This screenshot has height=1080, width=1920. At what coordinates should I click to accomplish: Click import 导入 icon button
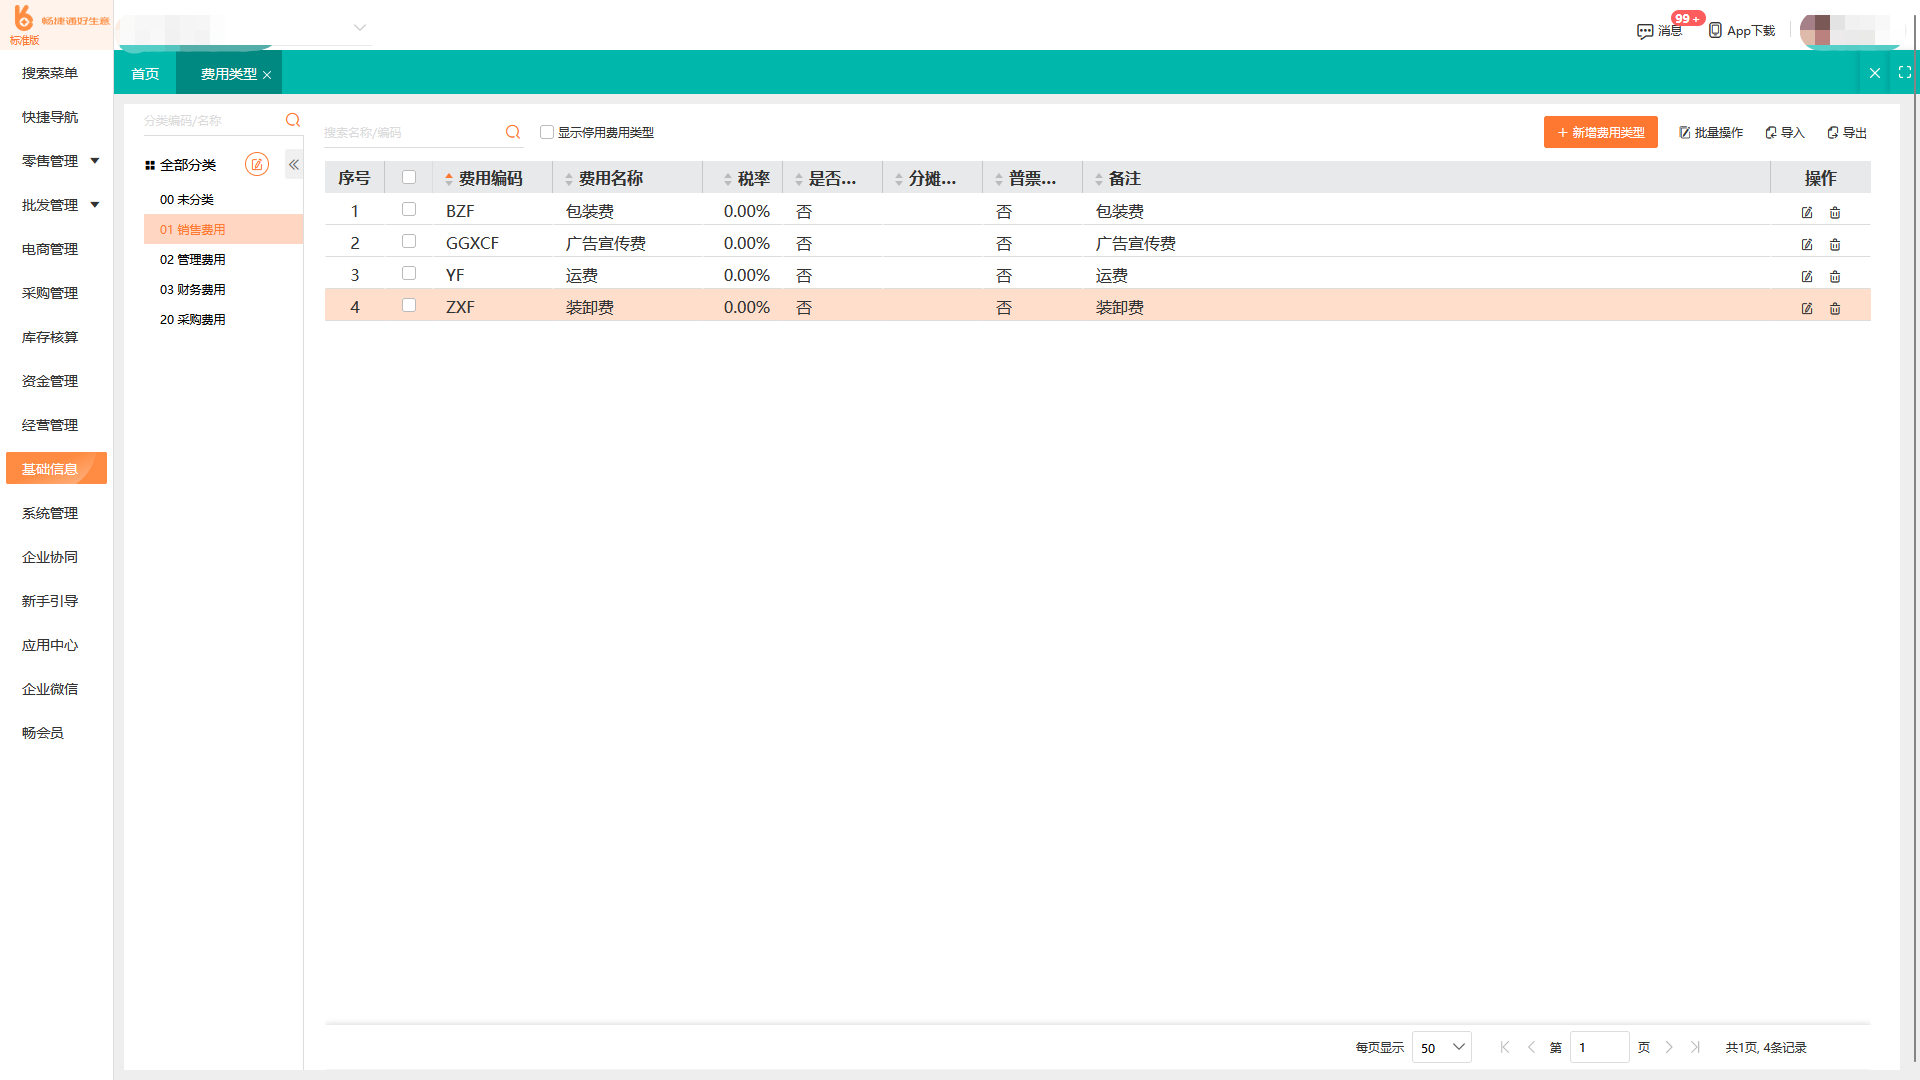pyautogui.click(x=1785, y=131)
